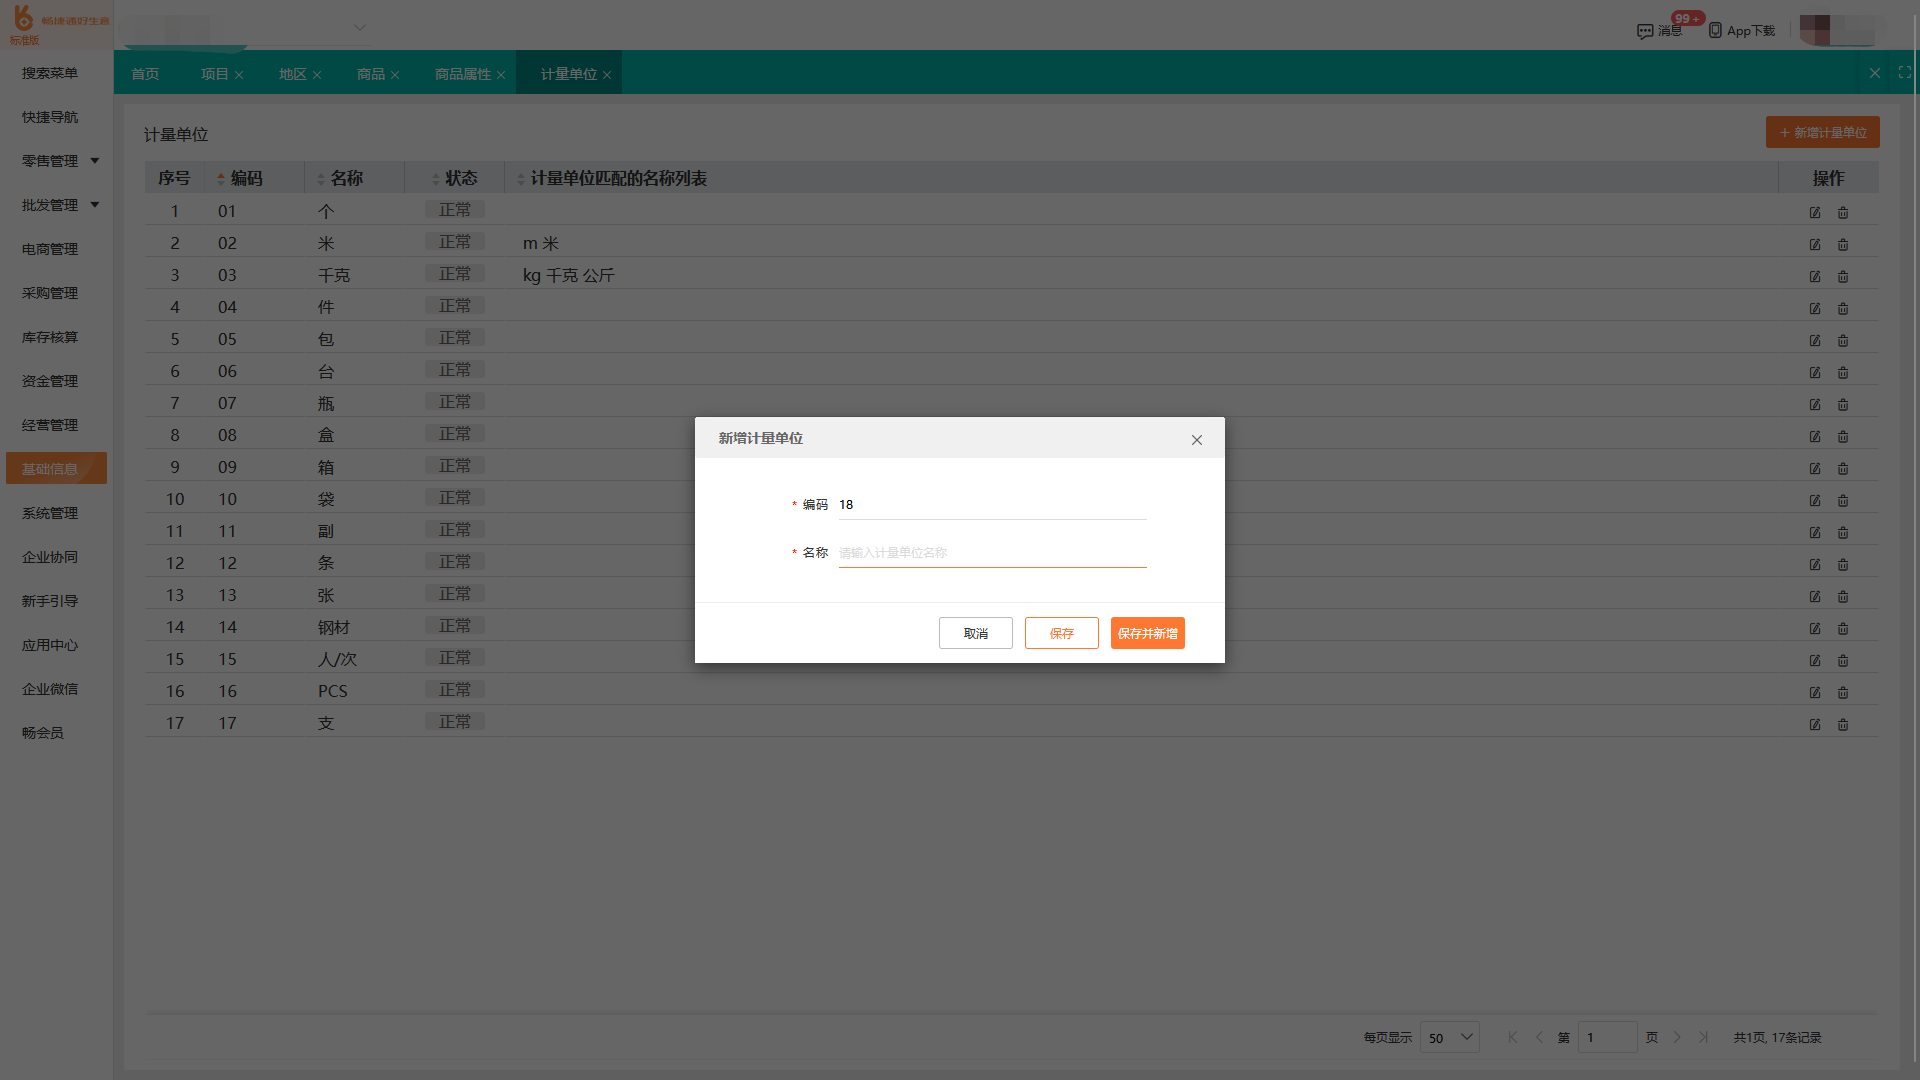Click 保存并新增 button in dialog

tap(1146, 633)
